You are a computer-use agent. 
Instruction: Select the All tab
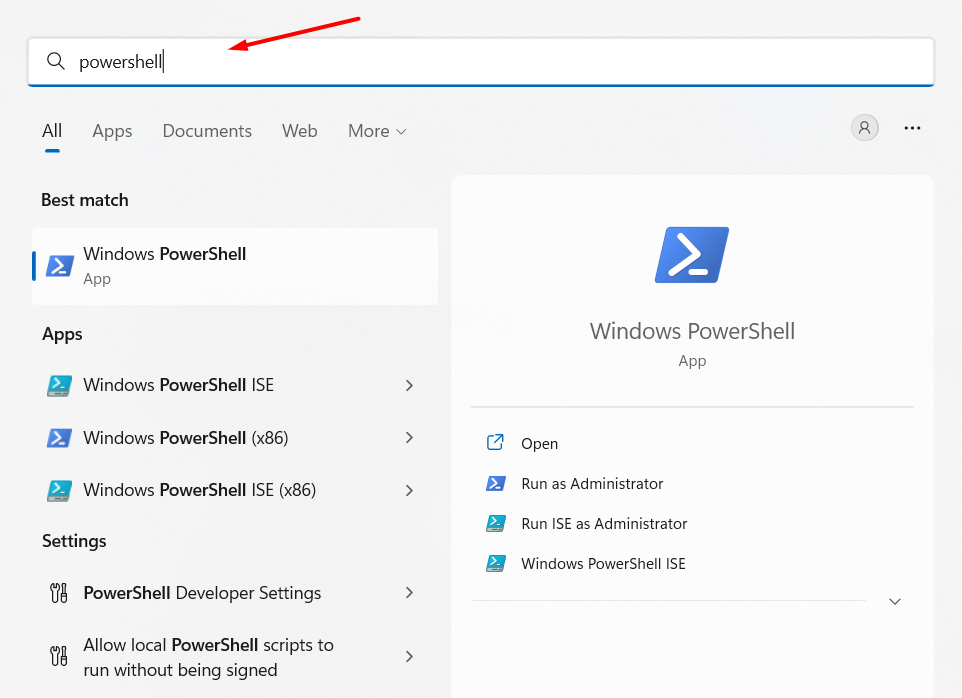point(52,131)
